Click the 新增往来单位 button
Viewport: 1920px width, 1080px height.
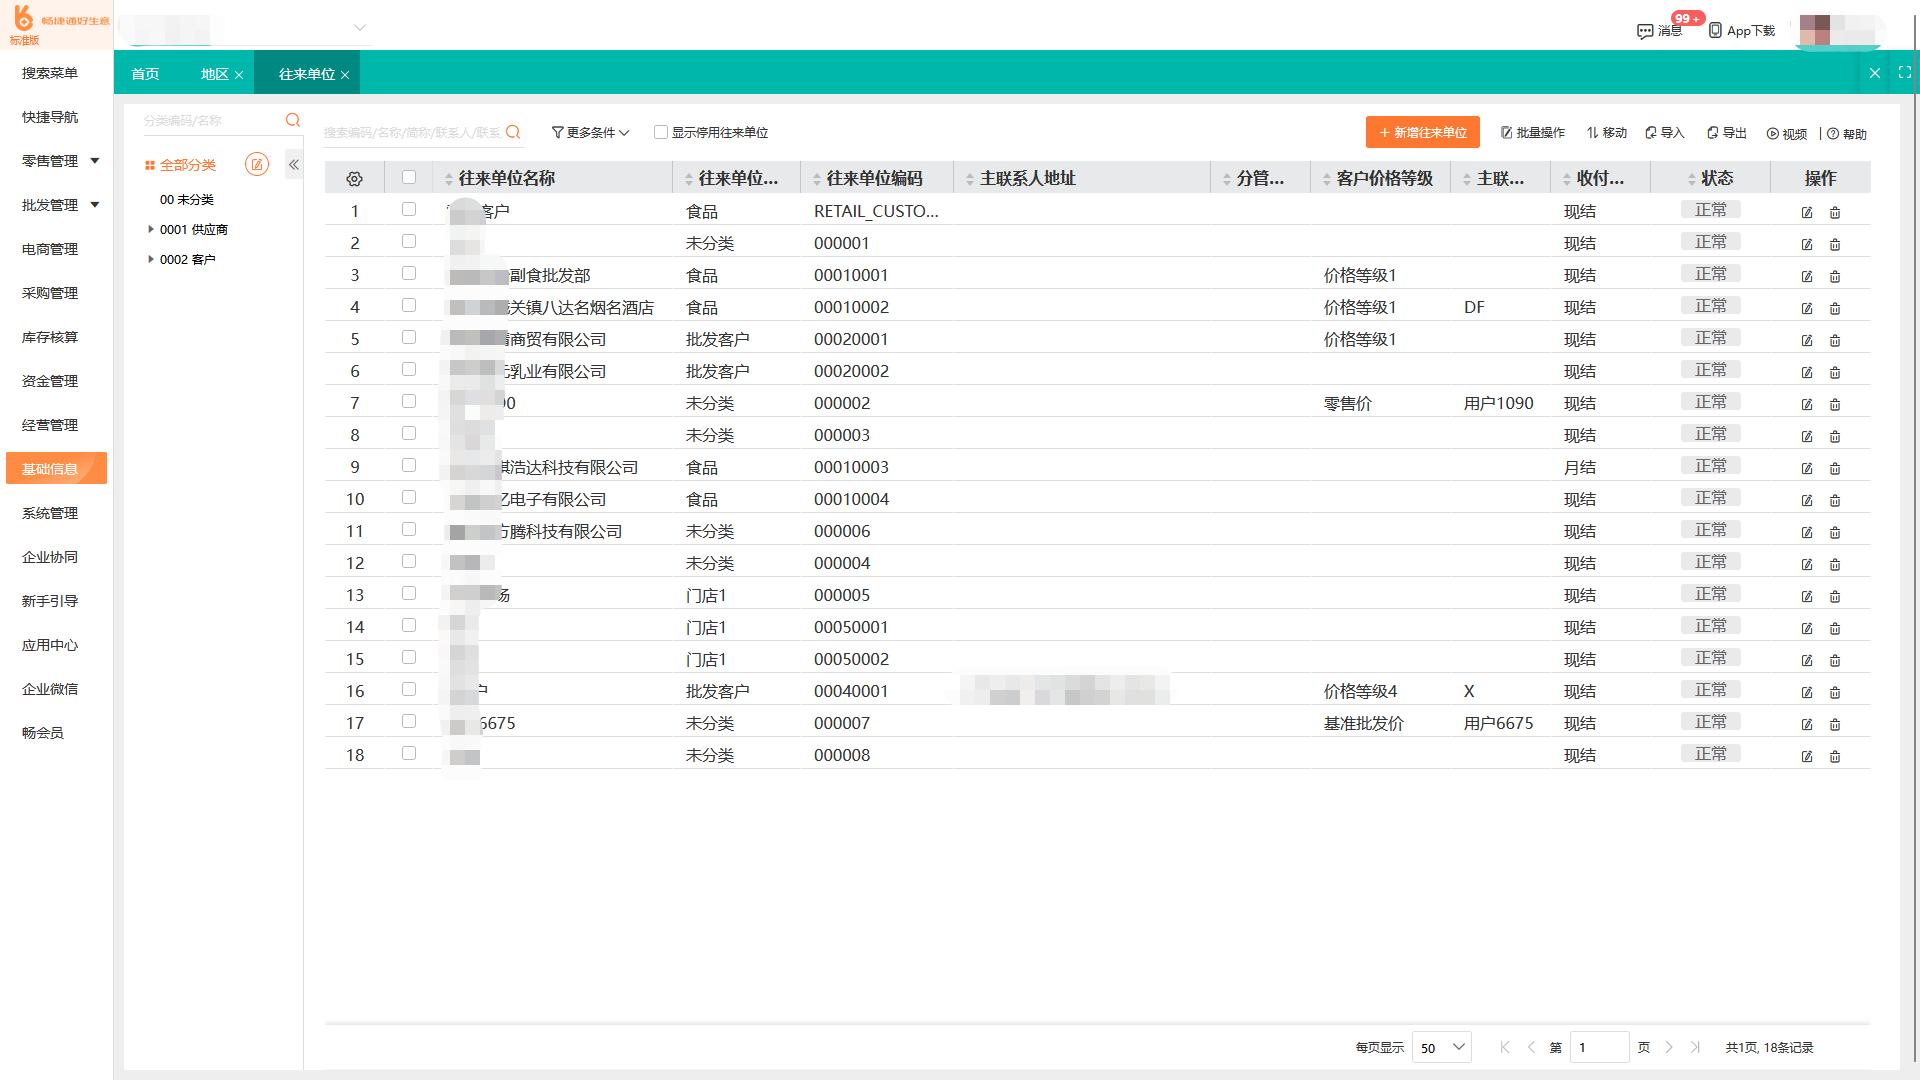click(1425, 131)
